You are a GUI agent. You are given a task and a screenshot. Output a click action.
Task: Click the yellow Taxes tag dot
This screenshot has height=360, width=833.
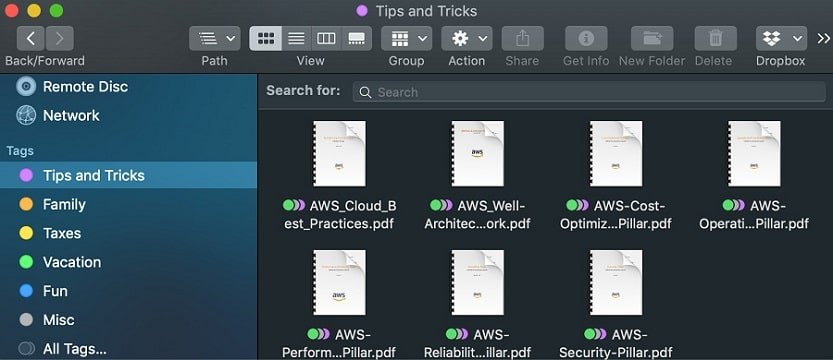[x=26, y=233]
